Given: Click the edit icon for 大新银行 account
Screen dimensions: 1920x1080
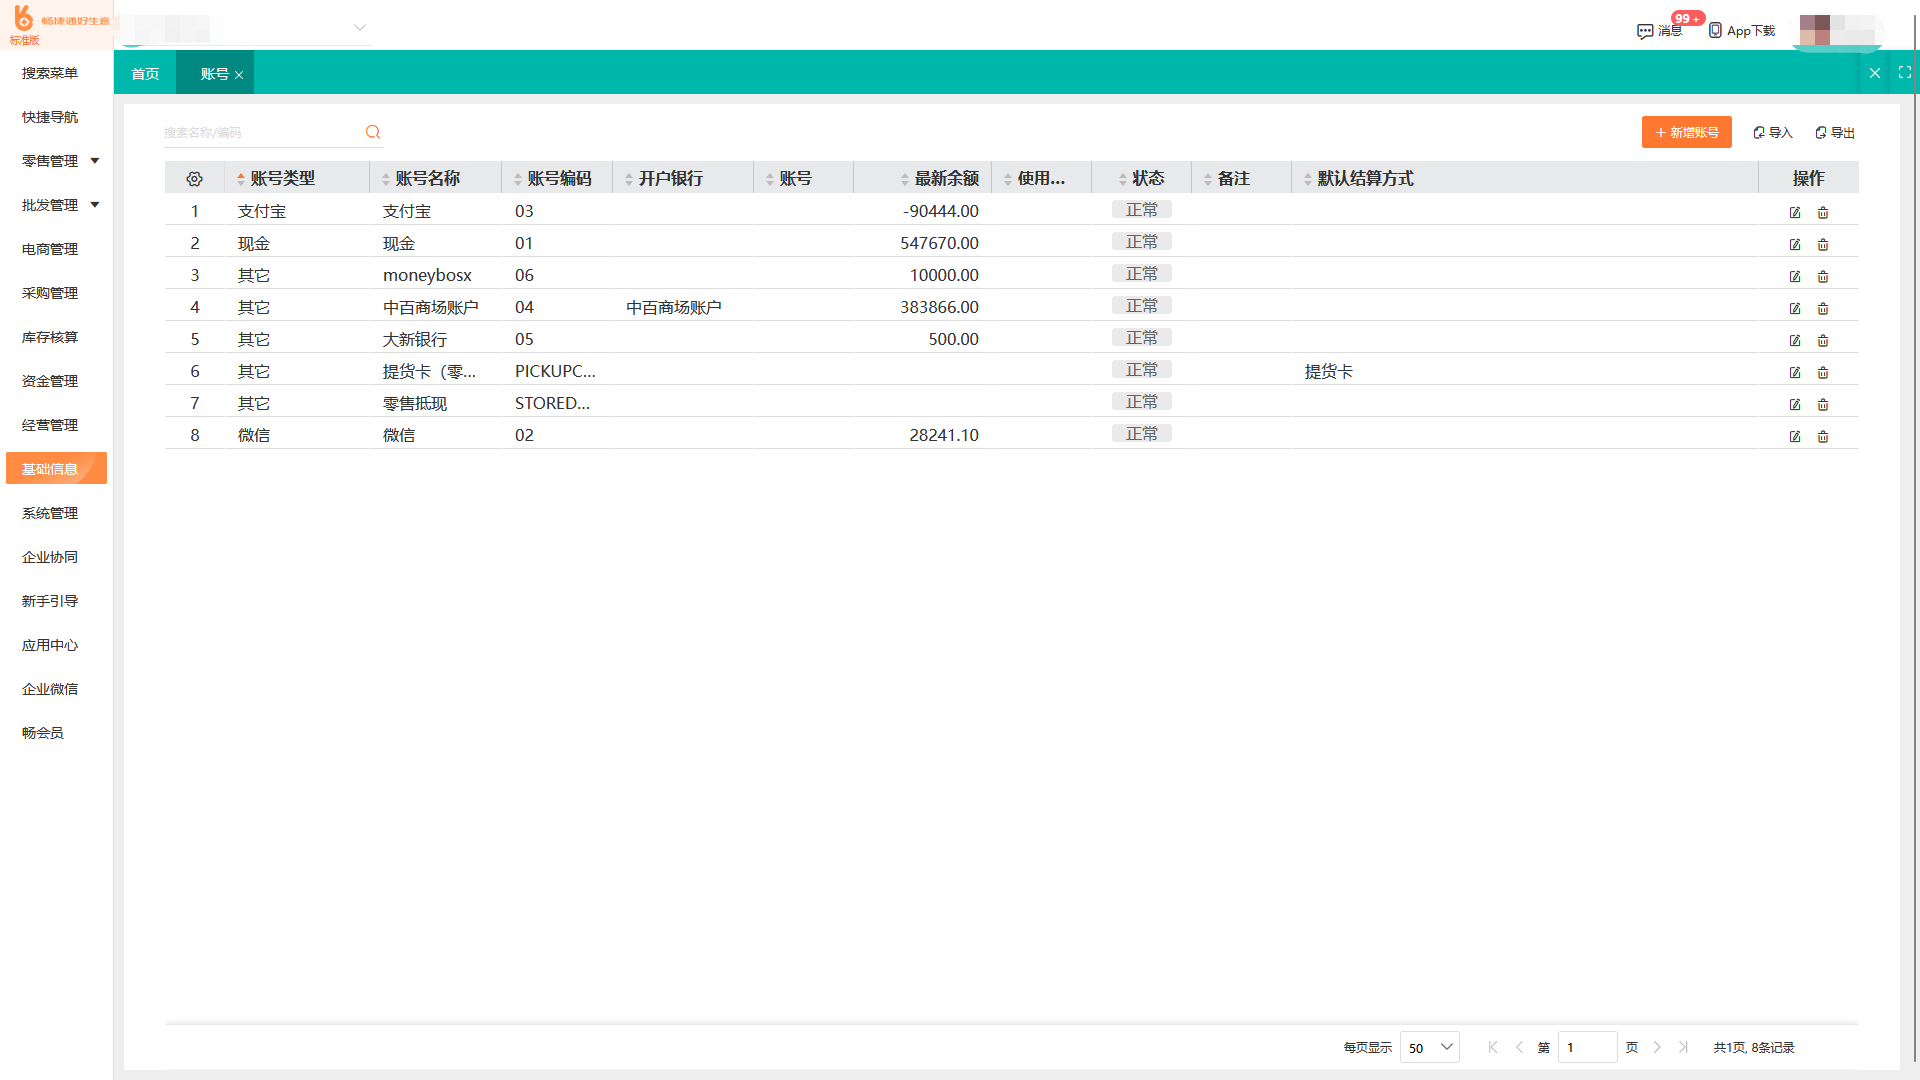Looking at the screenshot, I should (x=1795, y=339).
